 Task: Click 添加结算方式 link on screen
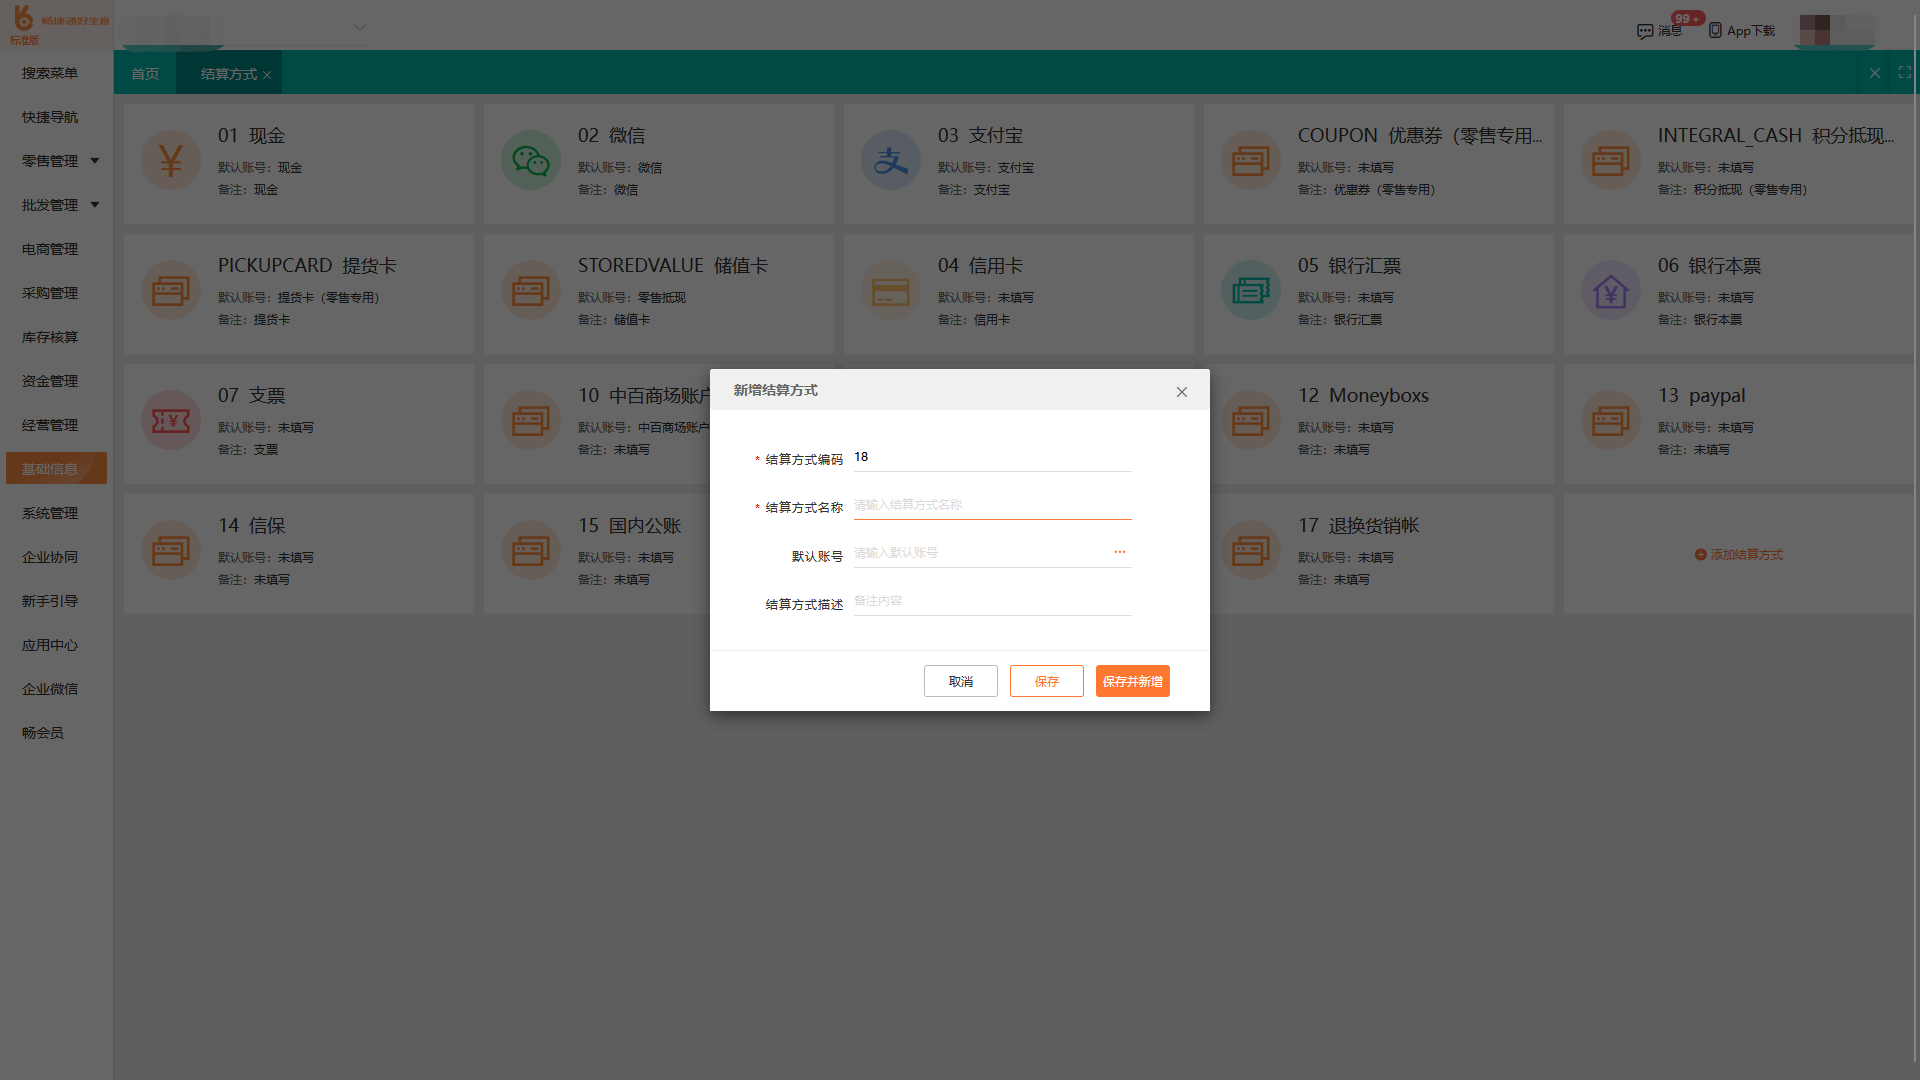tap(1738, 553)
